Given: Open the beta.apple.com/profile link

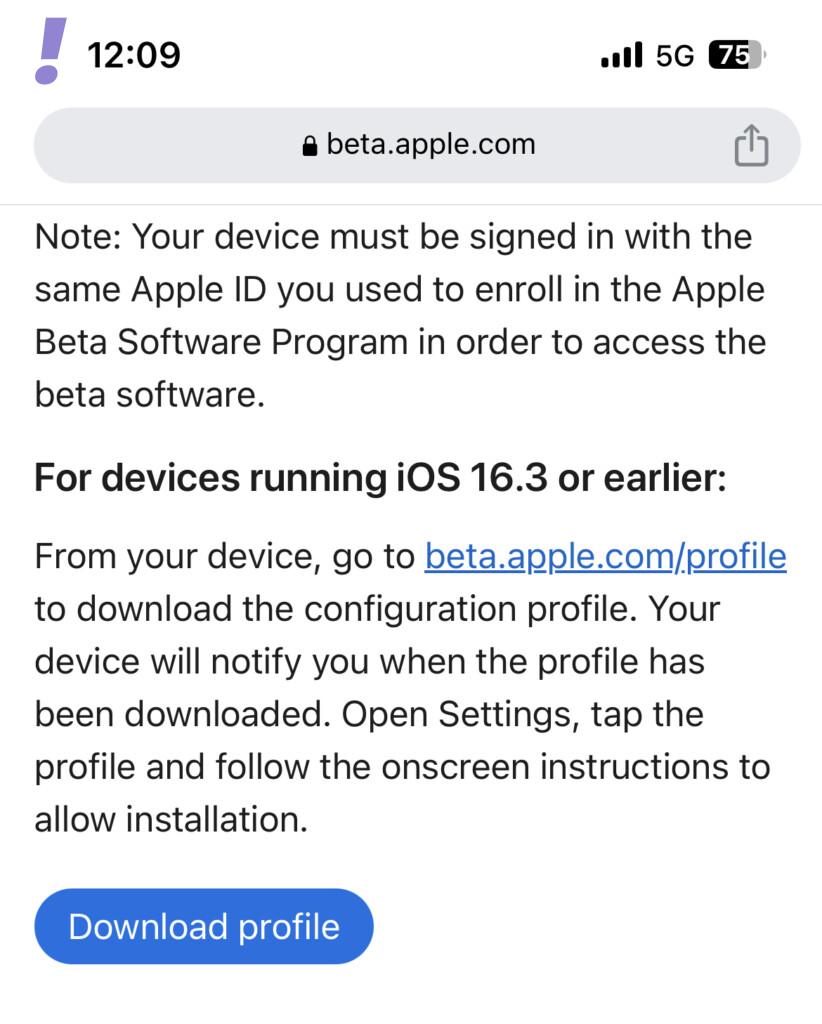Looking at the screenshot, I should pyautogui.click(x=605, y=556).
